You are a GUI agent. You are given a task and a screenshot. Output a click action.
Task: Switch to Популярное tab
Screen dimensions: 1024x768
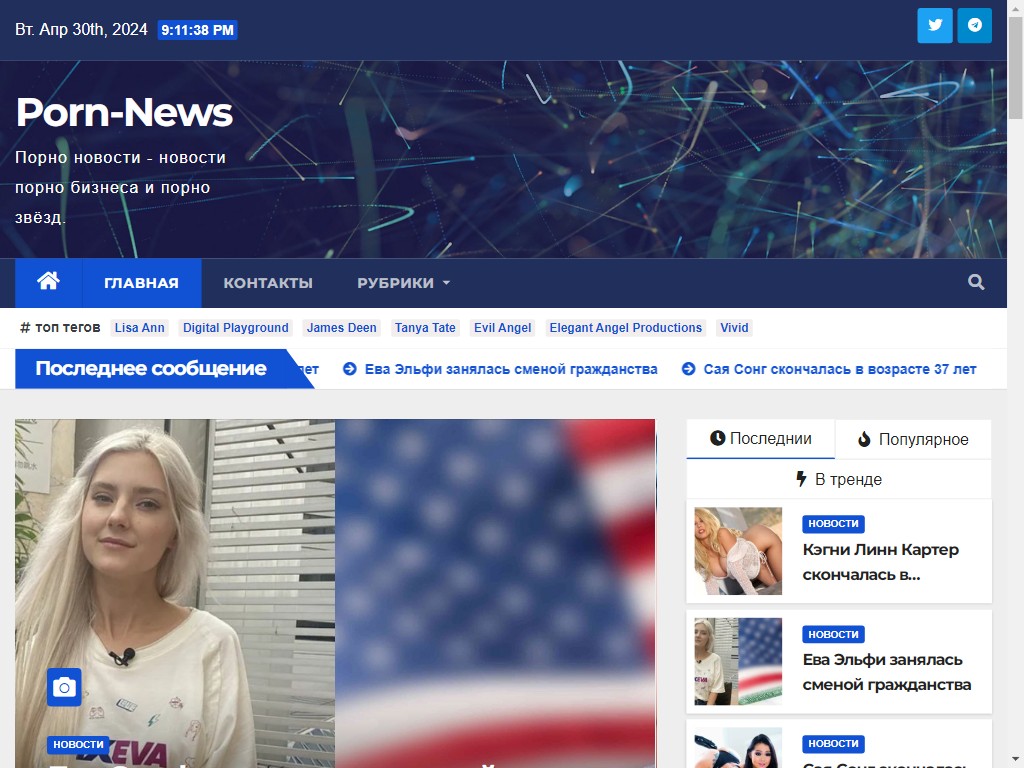tap(913, 439)
